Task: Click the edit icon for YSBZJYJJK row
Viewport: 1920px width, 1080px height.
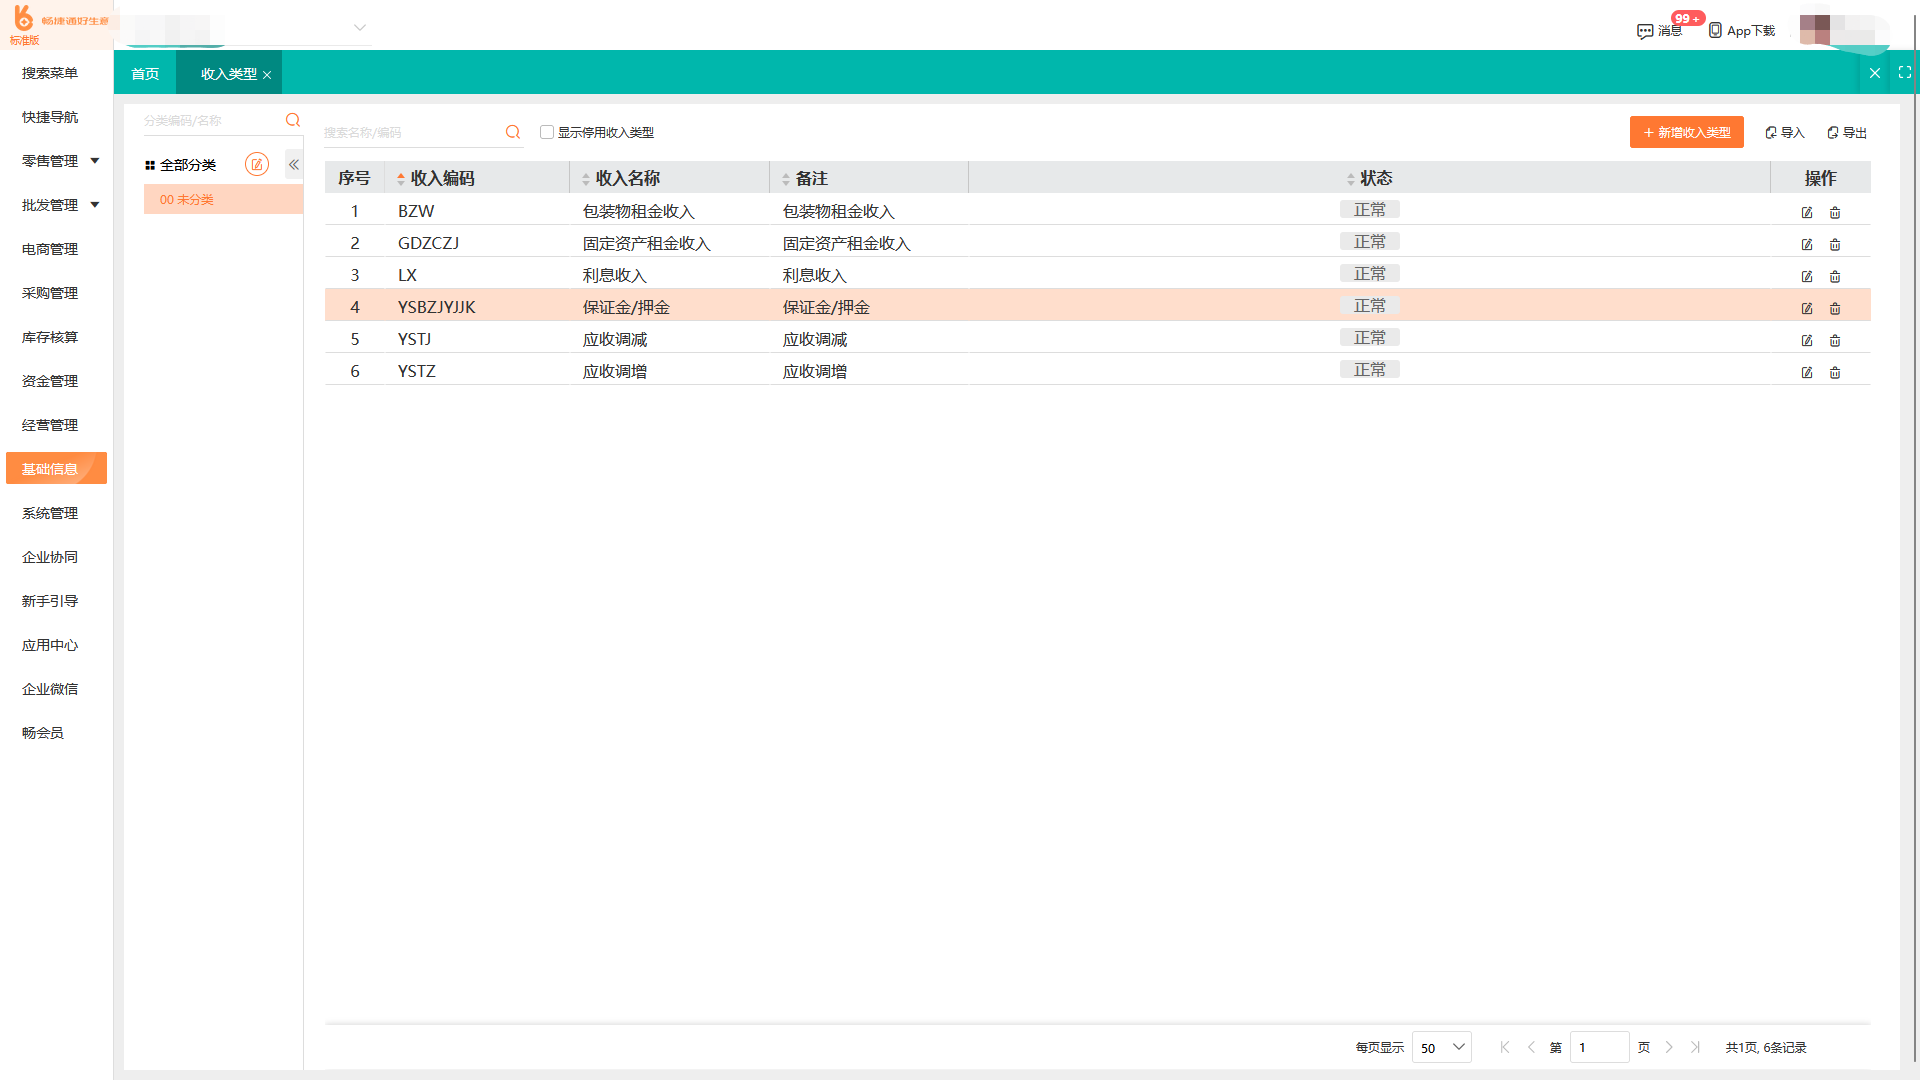Action: tap(1807, 306)
